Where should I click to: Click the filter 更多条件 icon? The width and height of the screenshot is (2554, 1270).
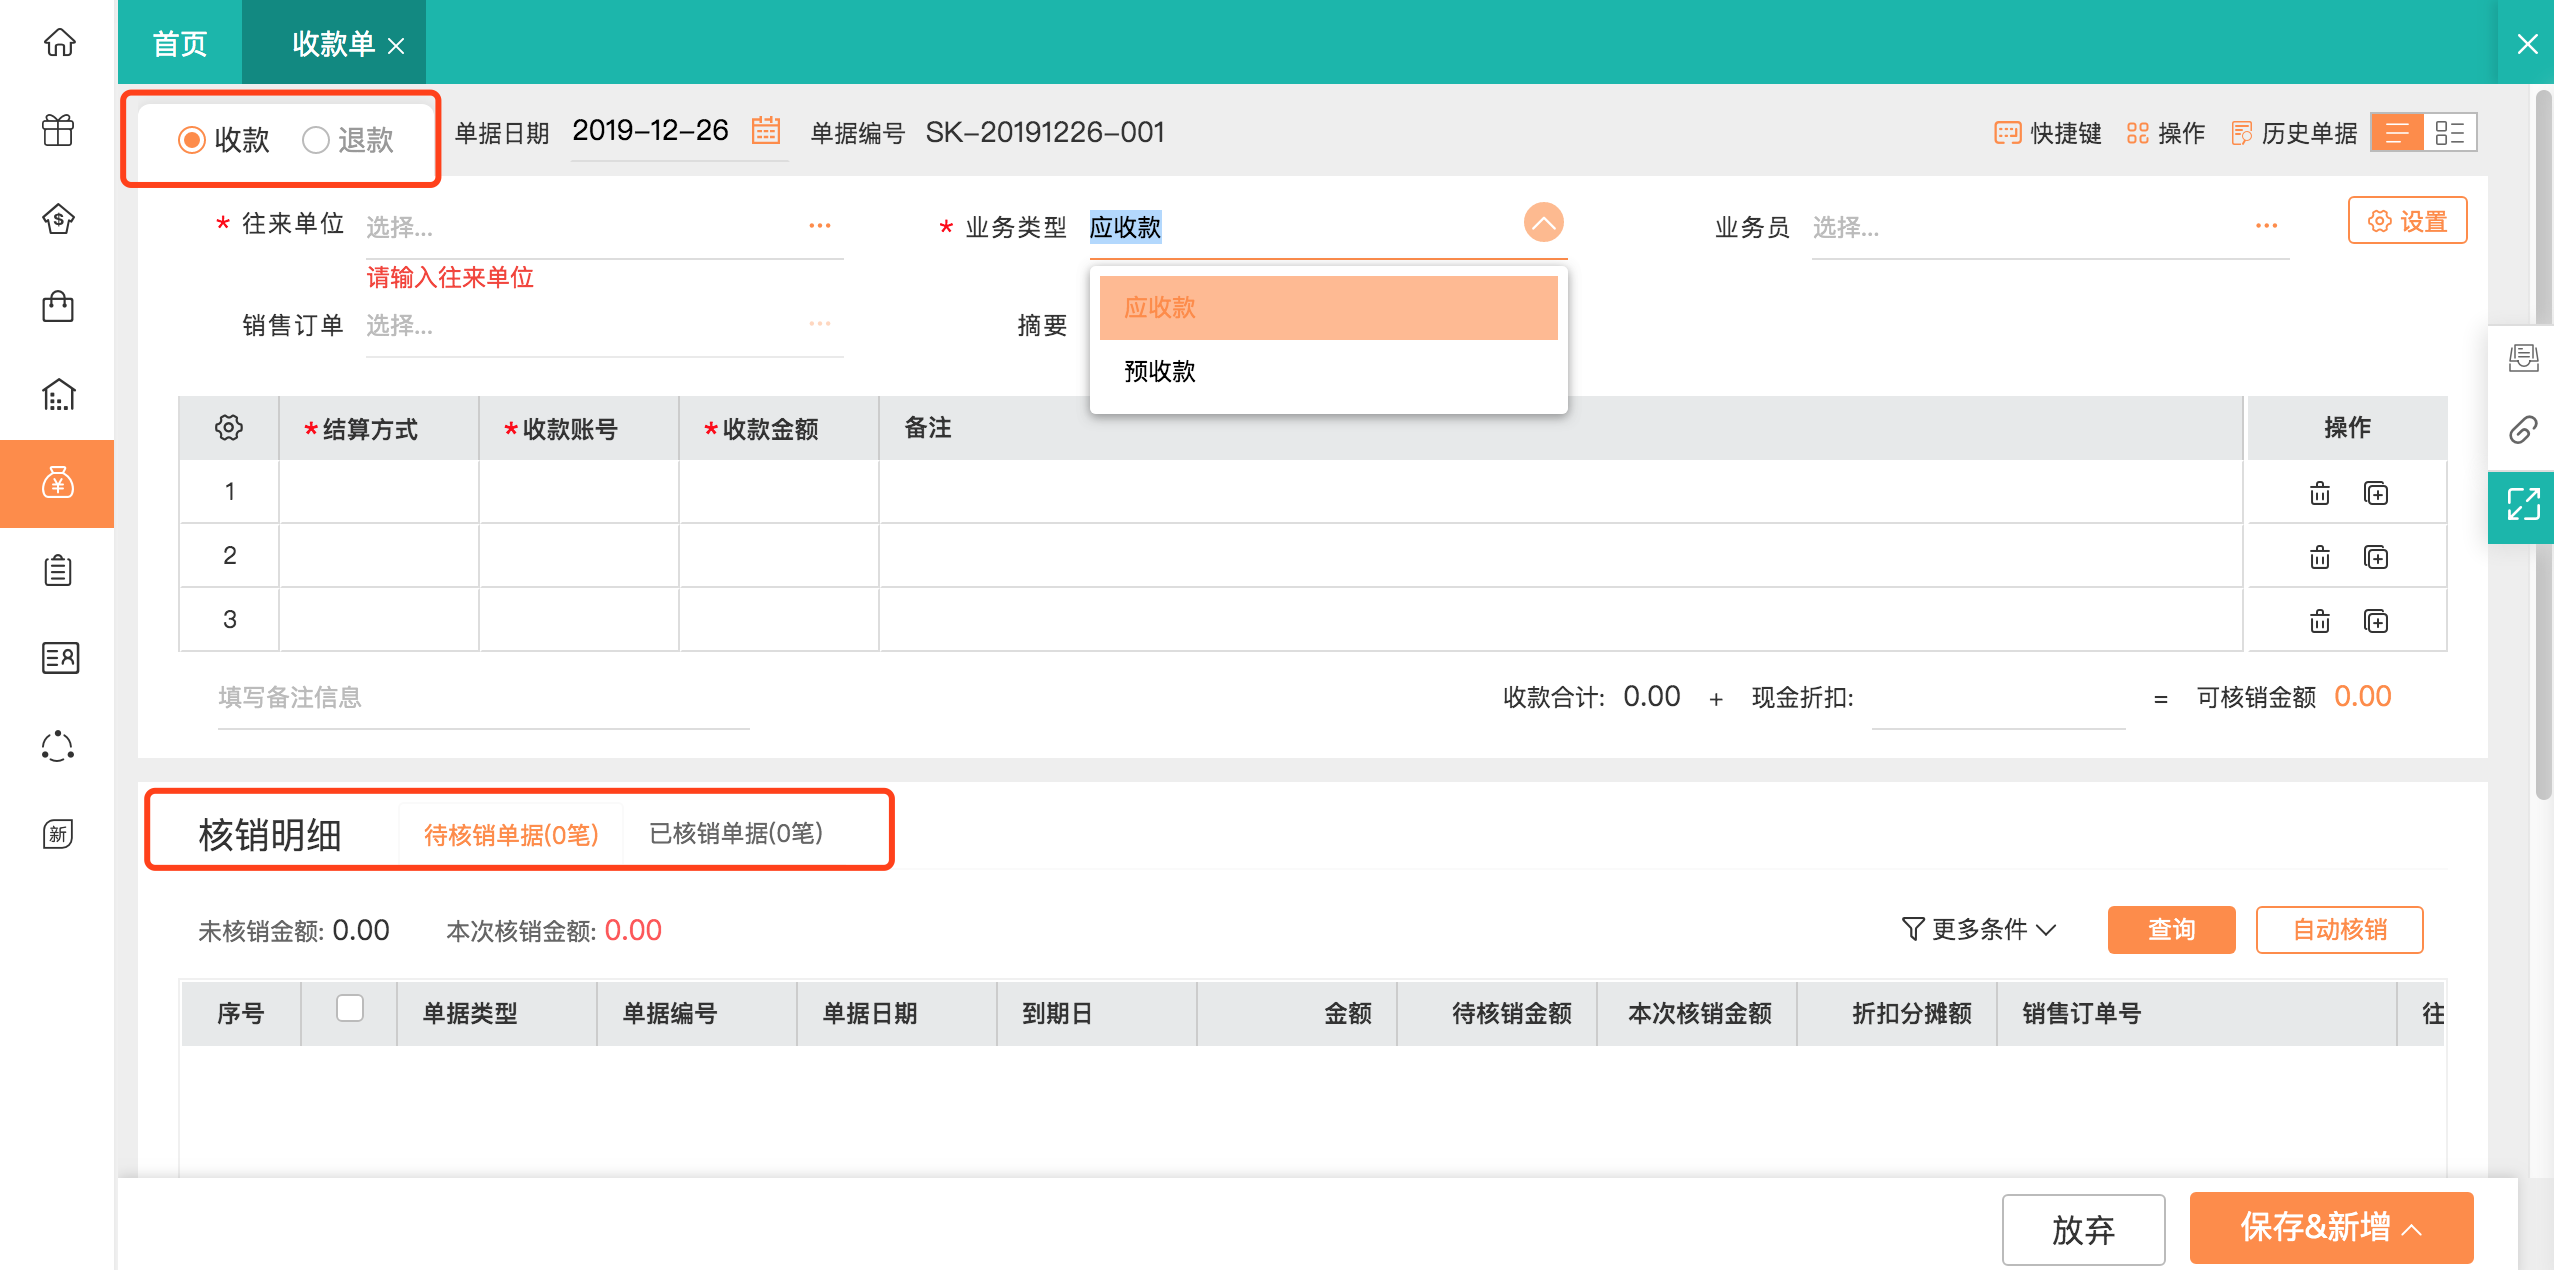coord(1906,928)
